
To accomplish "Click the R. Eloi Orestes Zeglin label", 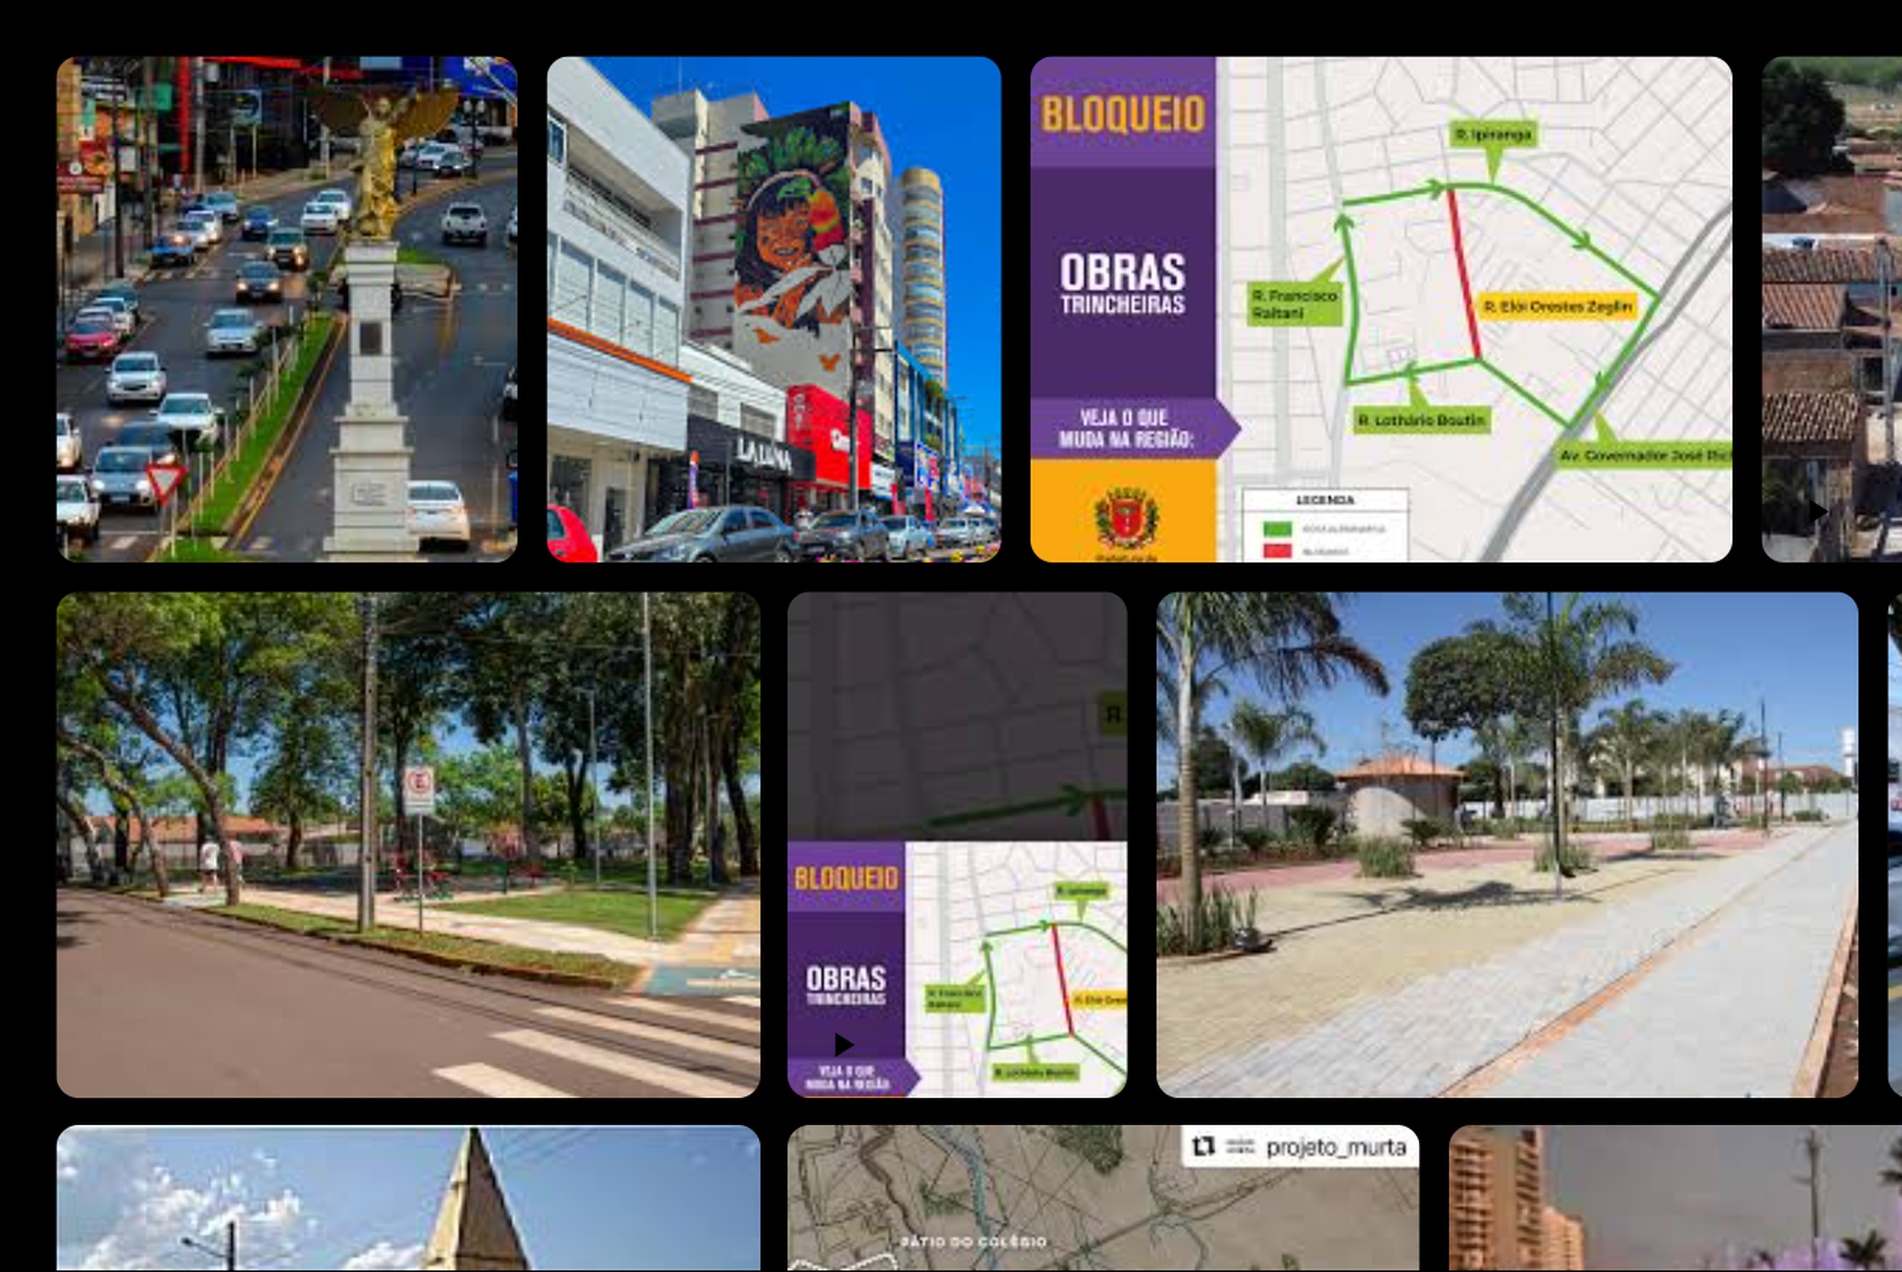I will [1557, 306].
